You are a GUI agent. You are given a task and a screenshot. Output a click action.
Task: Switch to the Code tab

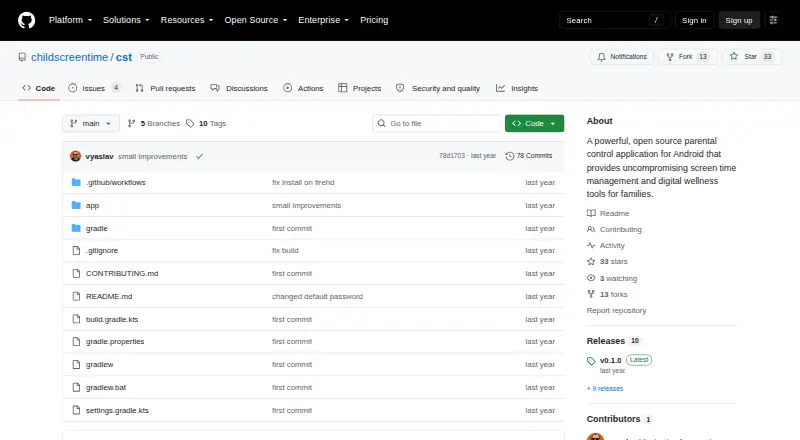[39, 88]
